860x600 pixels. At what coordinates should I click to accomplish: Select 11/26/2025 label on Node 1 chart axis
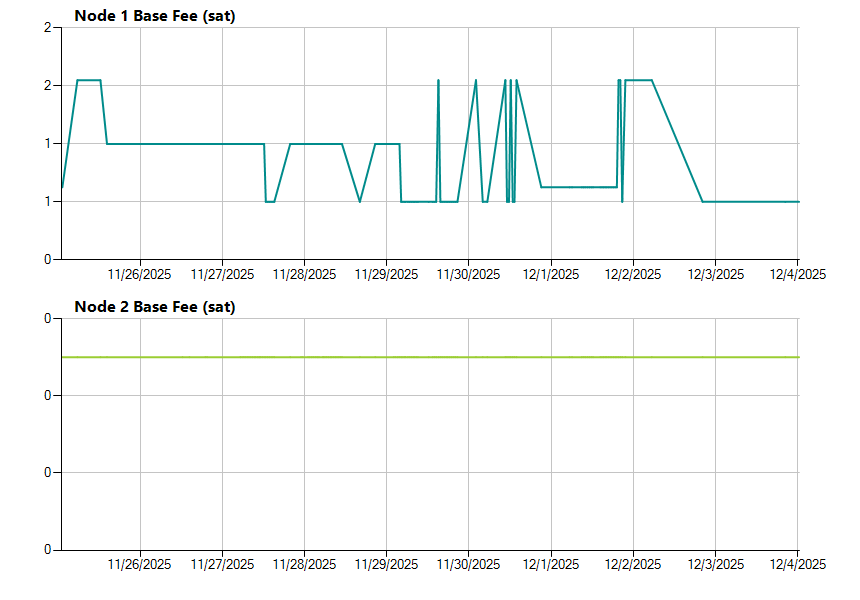[139, 273]
